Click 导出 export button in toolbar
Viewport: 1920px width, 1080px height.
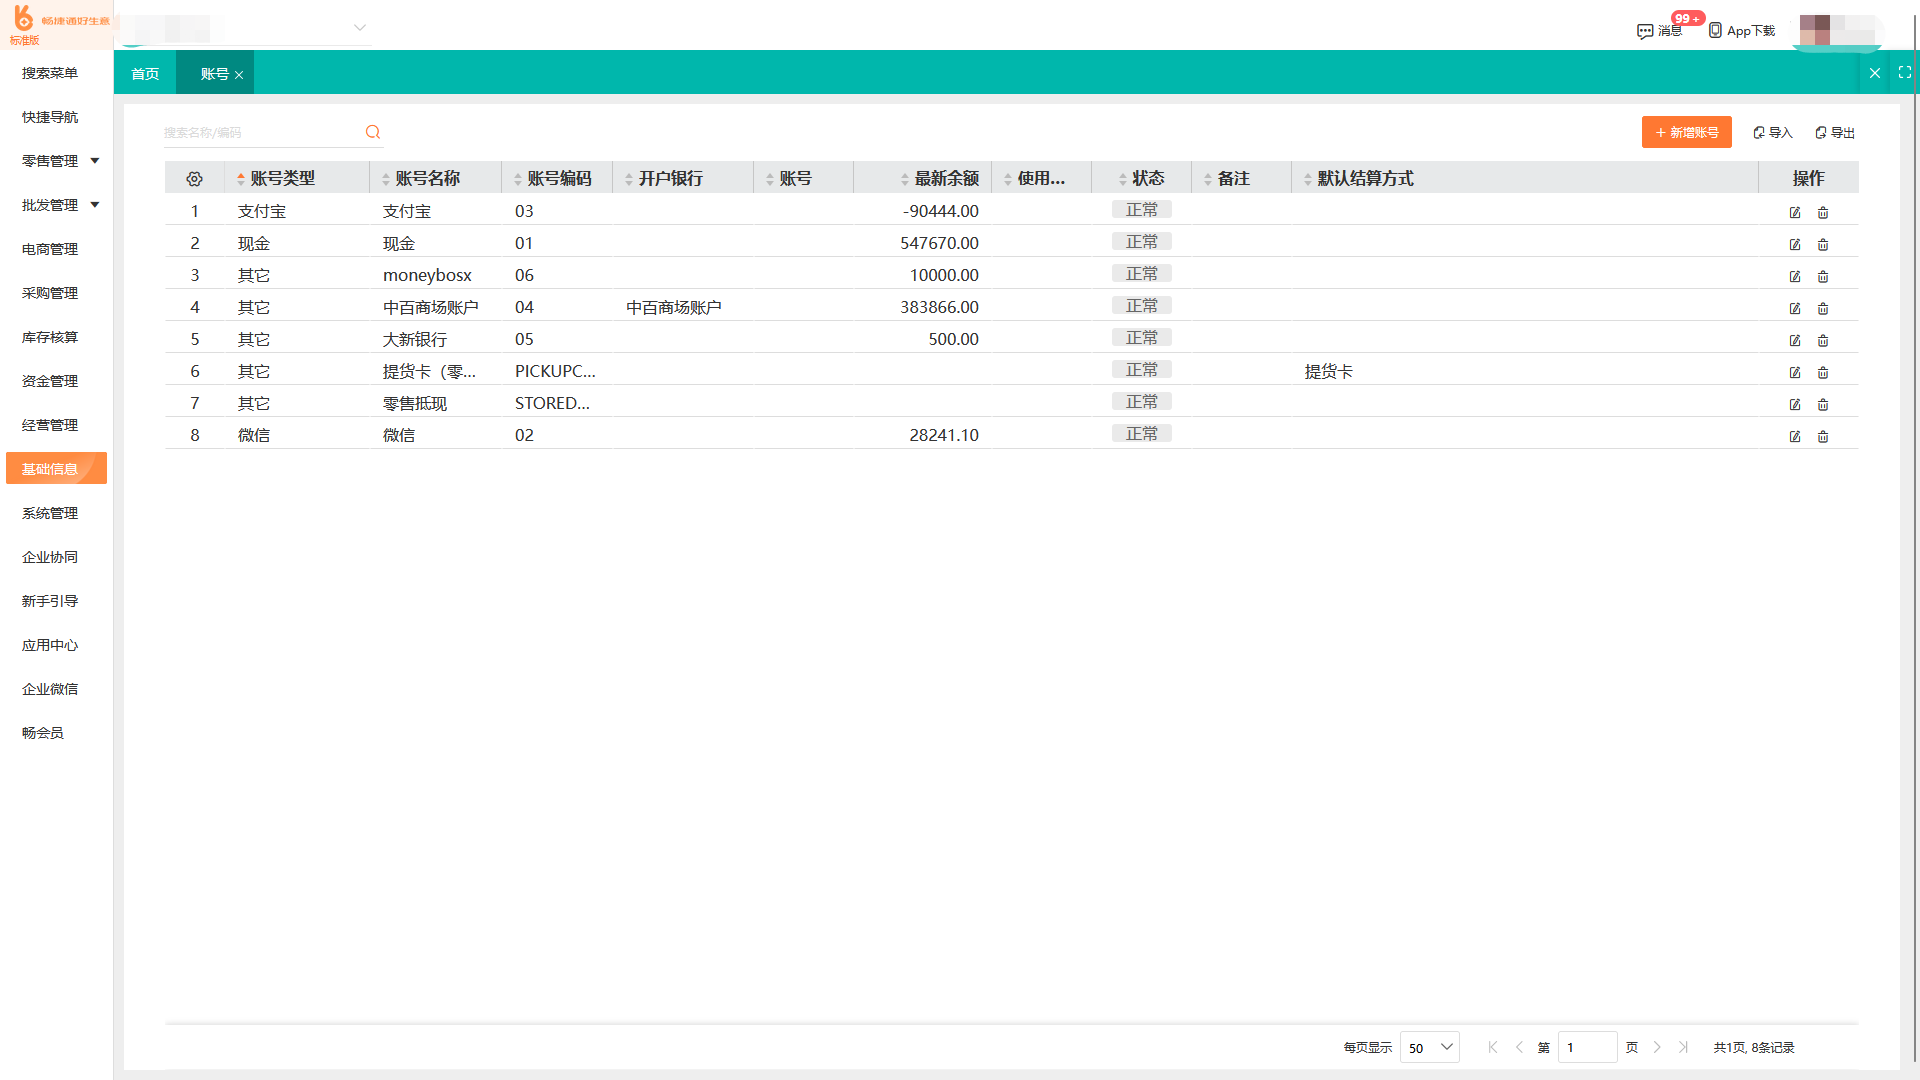click(1834, 132)
